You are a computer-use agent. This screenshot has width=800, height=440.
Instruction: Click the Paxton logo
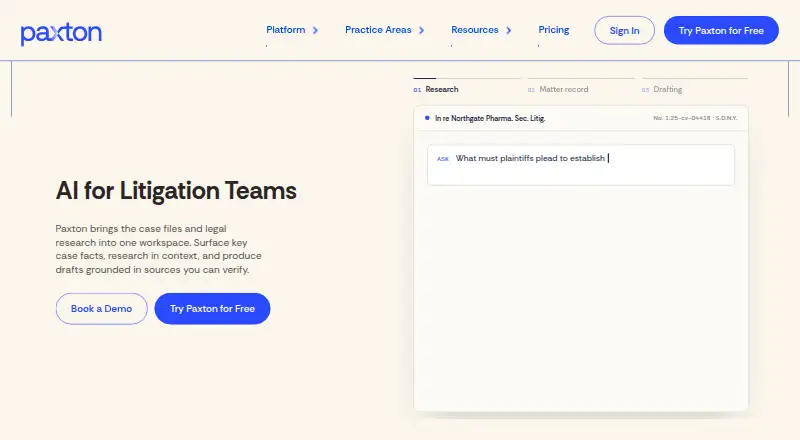click(61, 33)
